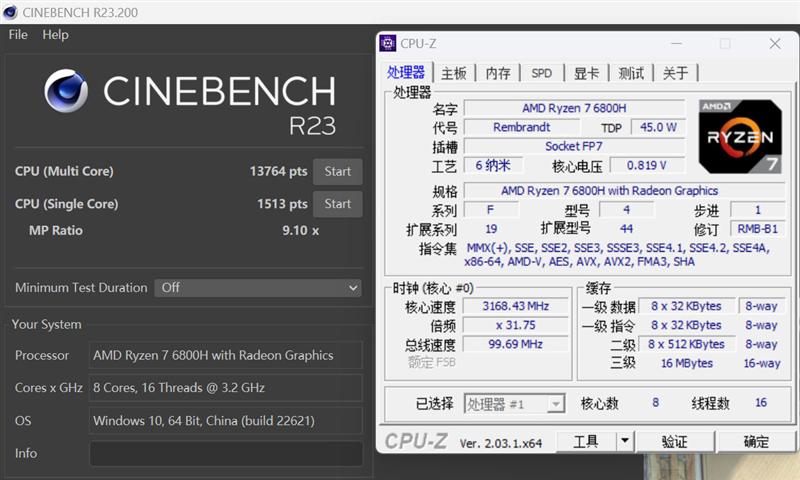Image resolution: width=800 pixels, height=480 pixels.
Task: Close the CPU-Z window
Action: pyautogui.click(x=774, y=44)
